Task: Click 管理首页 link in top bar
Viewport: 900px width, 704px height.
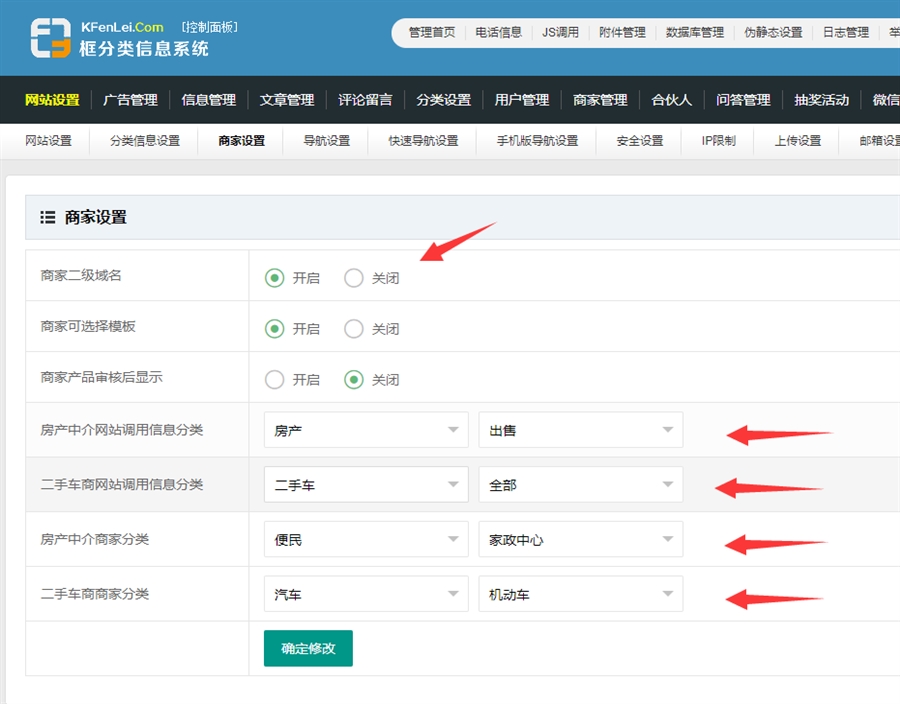Action: pos(432,32)
